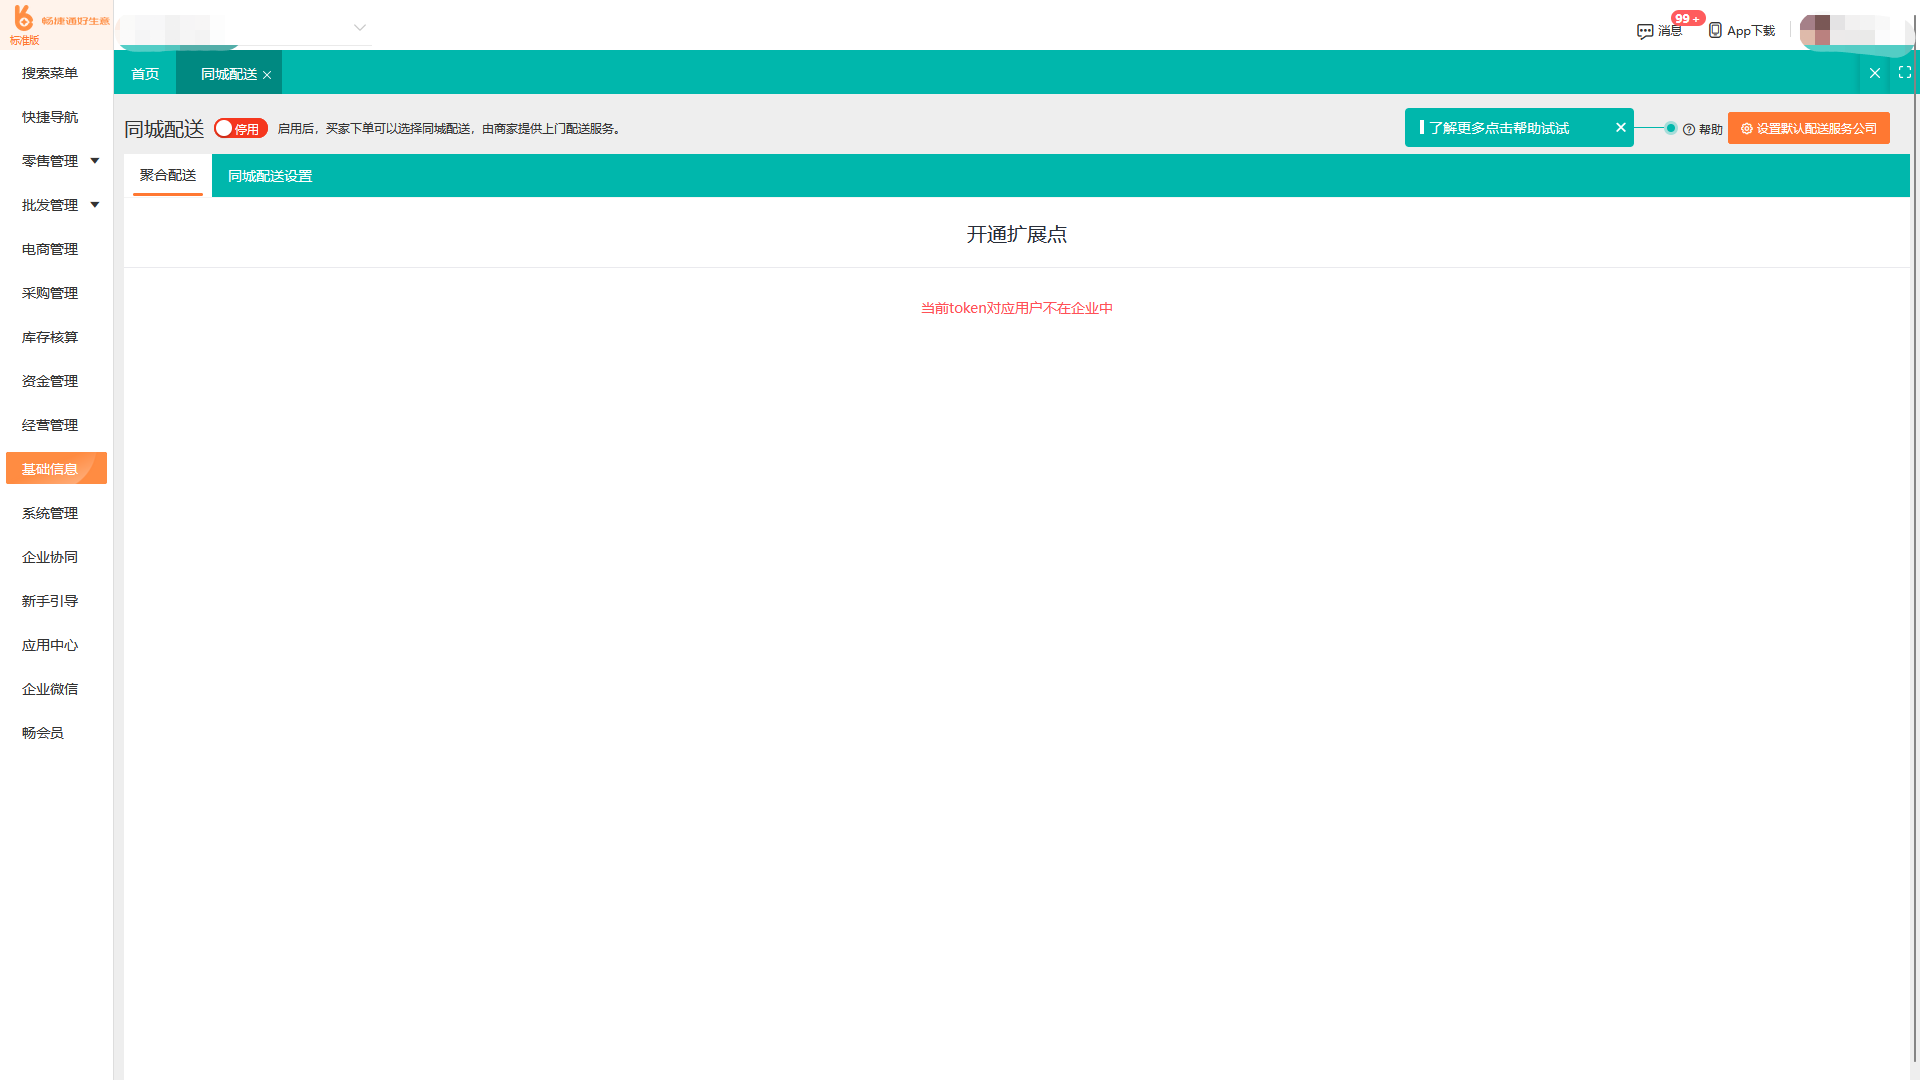This screenshot has width=1920, height=1080.
Task: Click the 当前token对应用户不在企业中 error link
Action: 1015,307
